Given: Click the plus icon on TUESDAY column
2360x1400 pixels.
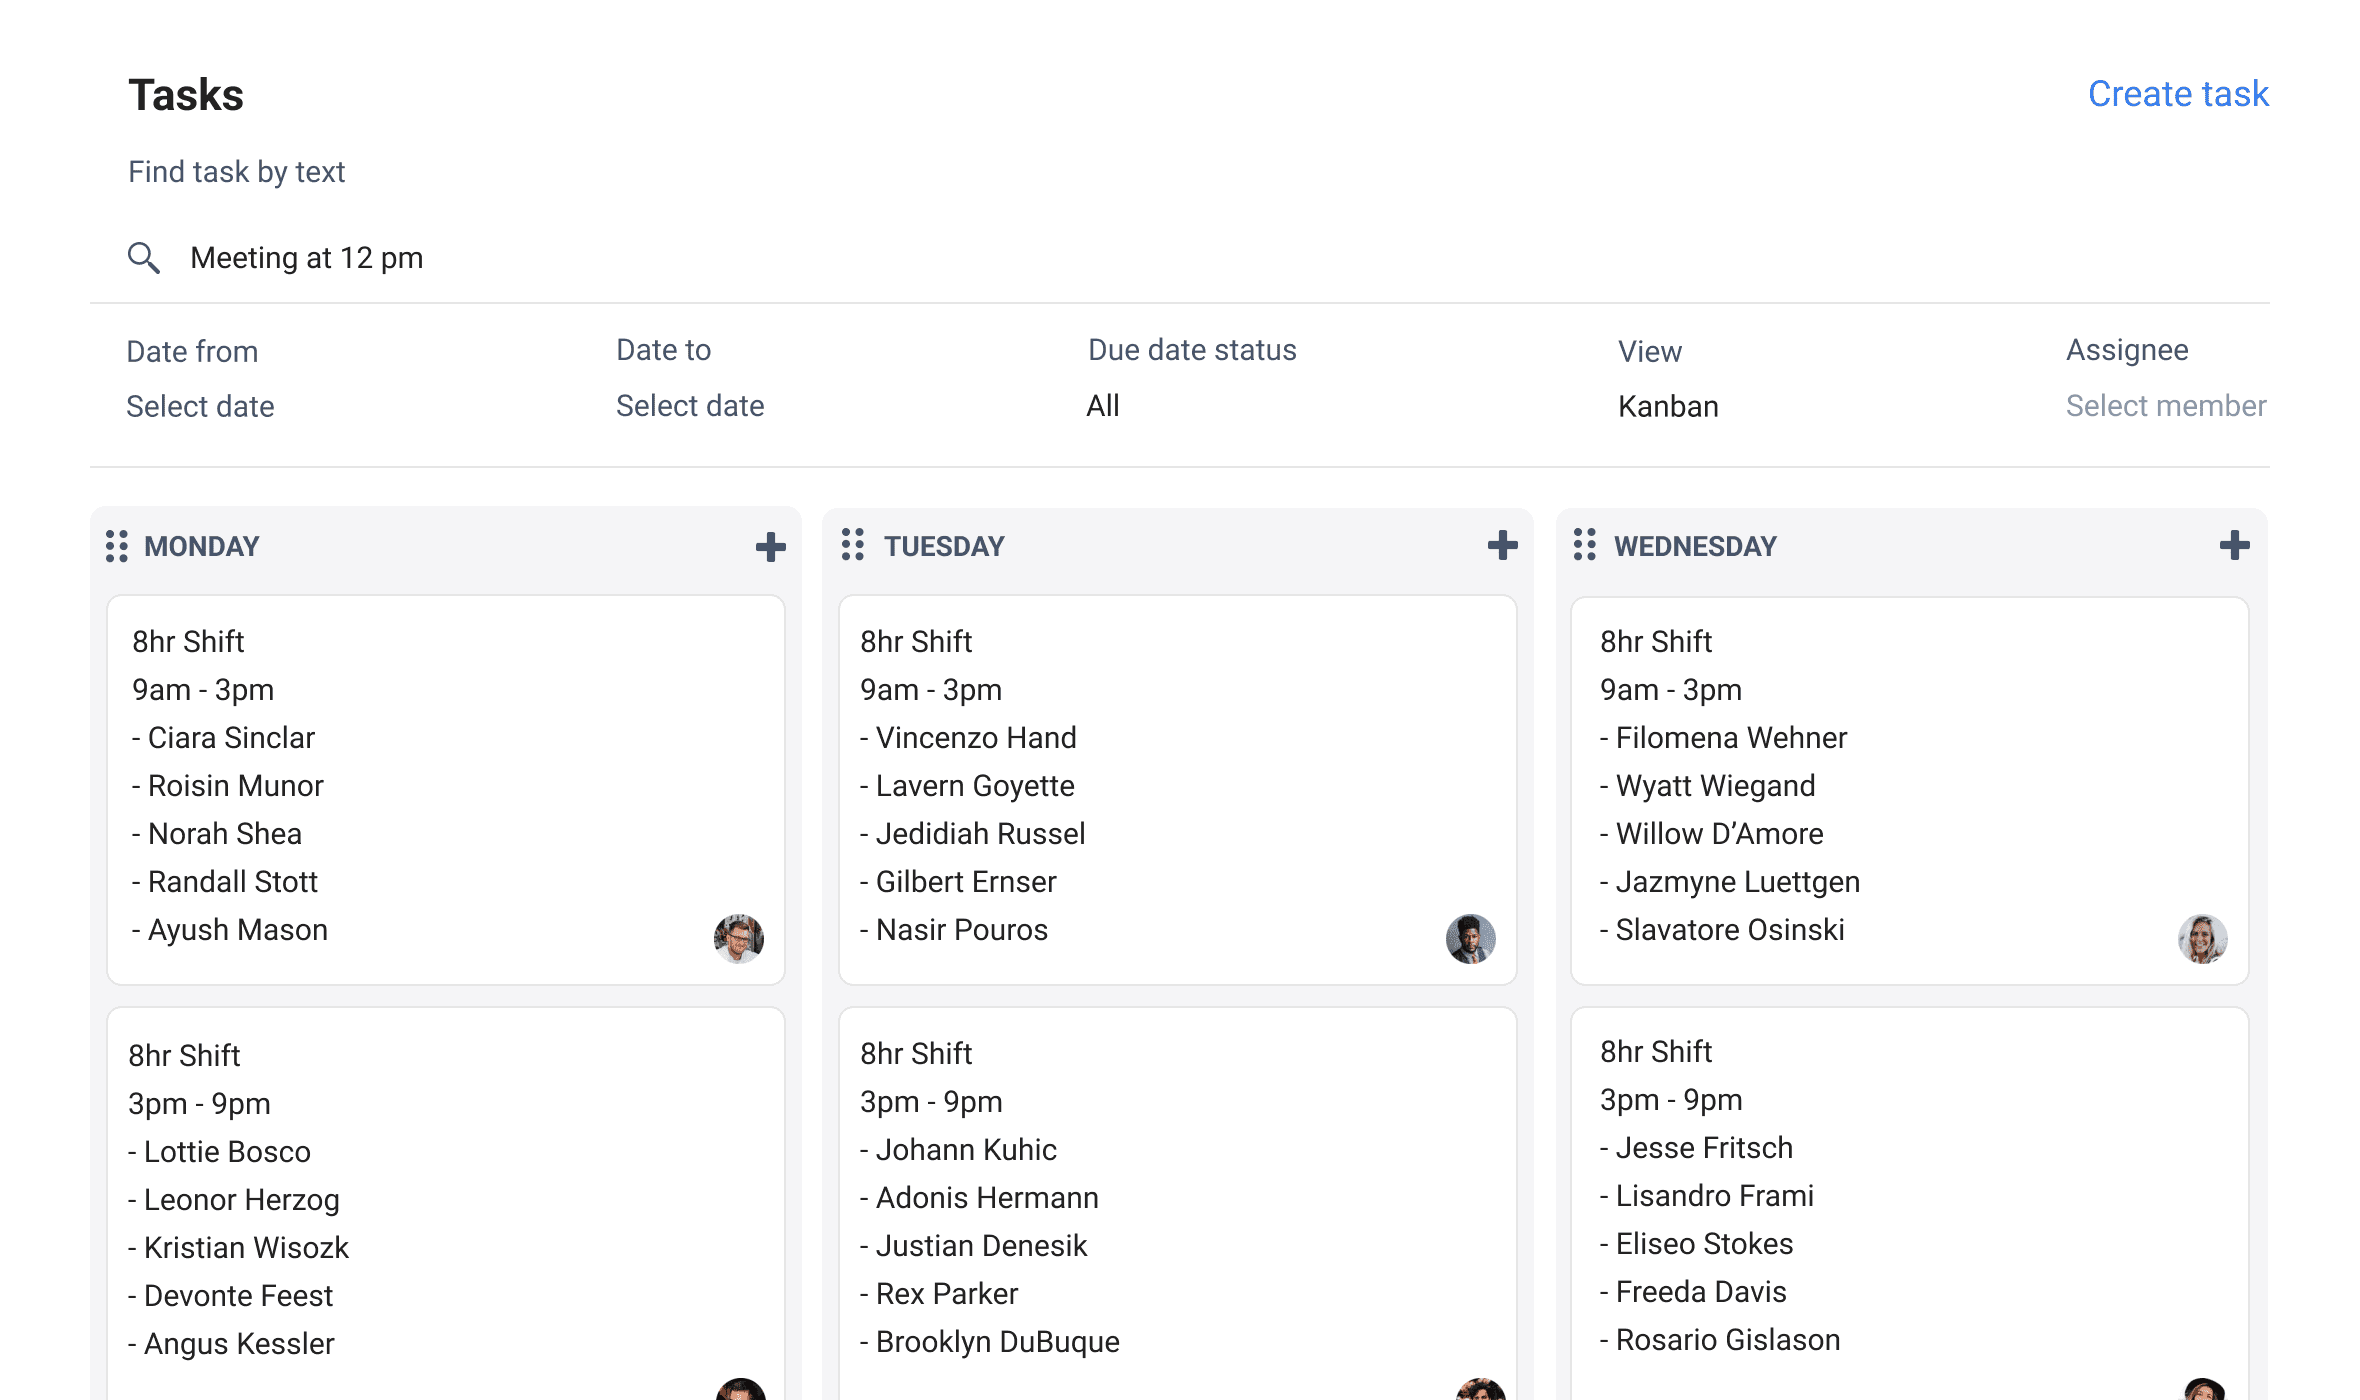Looking at the screenshot, I should pyautogui.click(x=1500, y=545).
